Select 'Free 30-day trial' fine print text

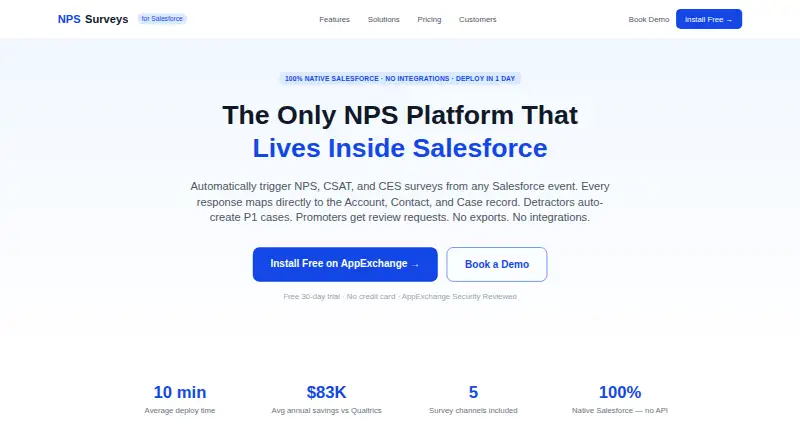coord(311,297)
